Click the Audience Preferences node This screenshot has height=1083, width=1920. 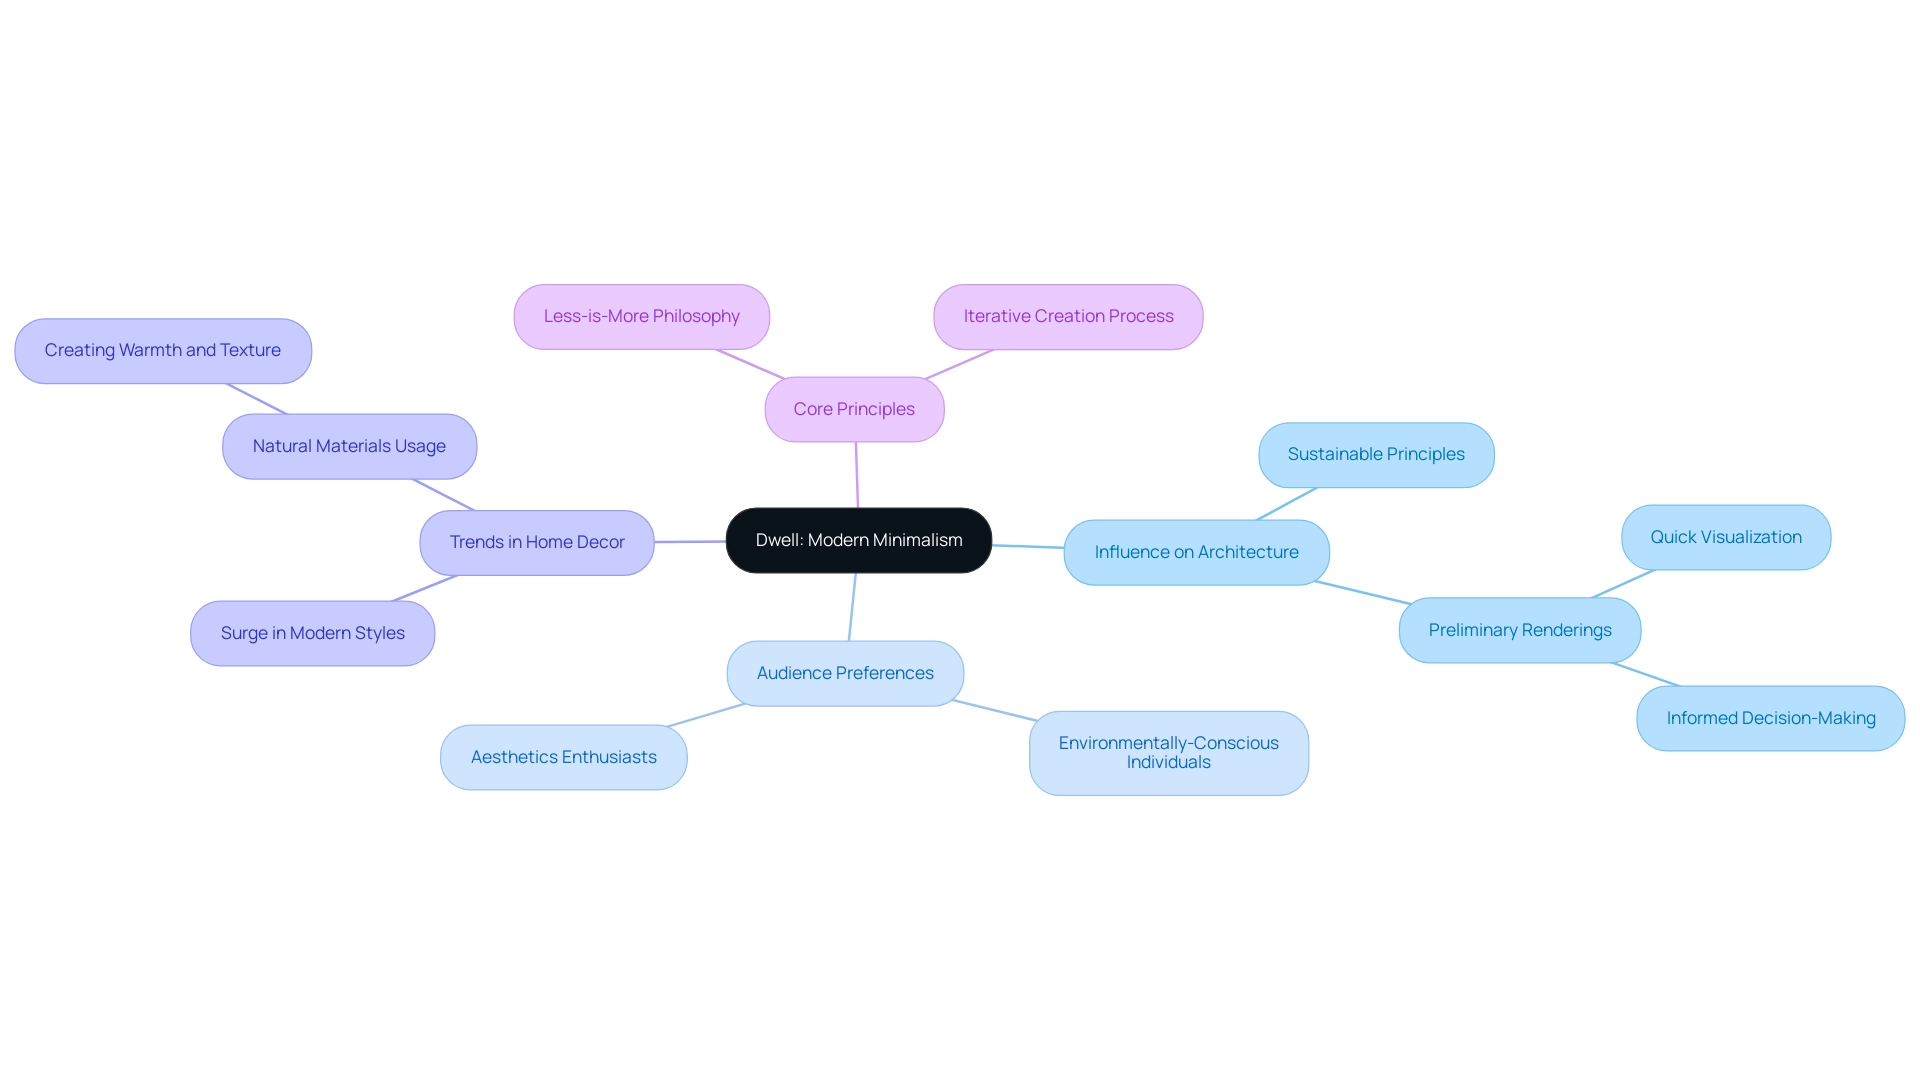[844, 673]
